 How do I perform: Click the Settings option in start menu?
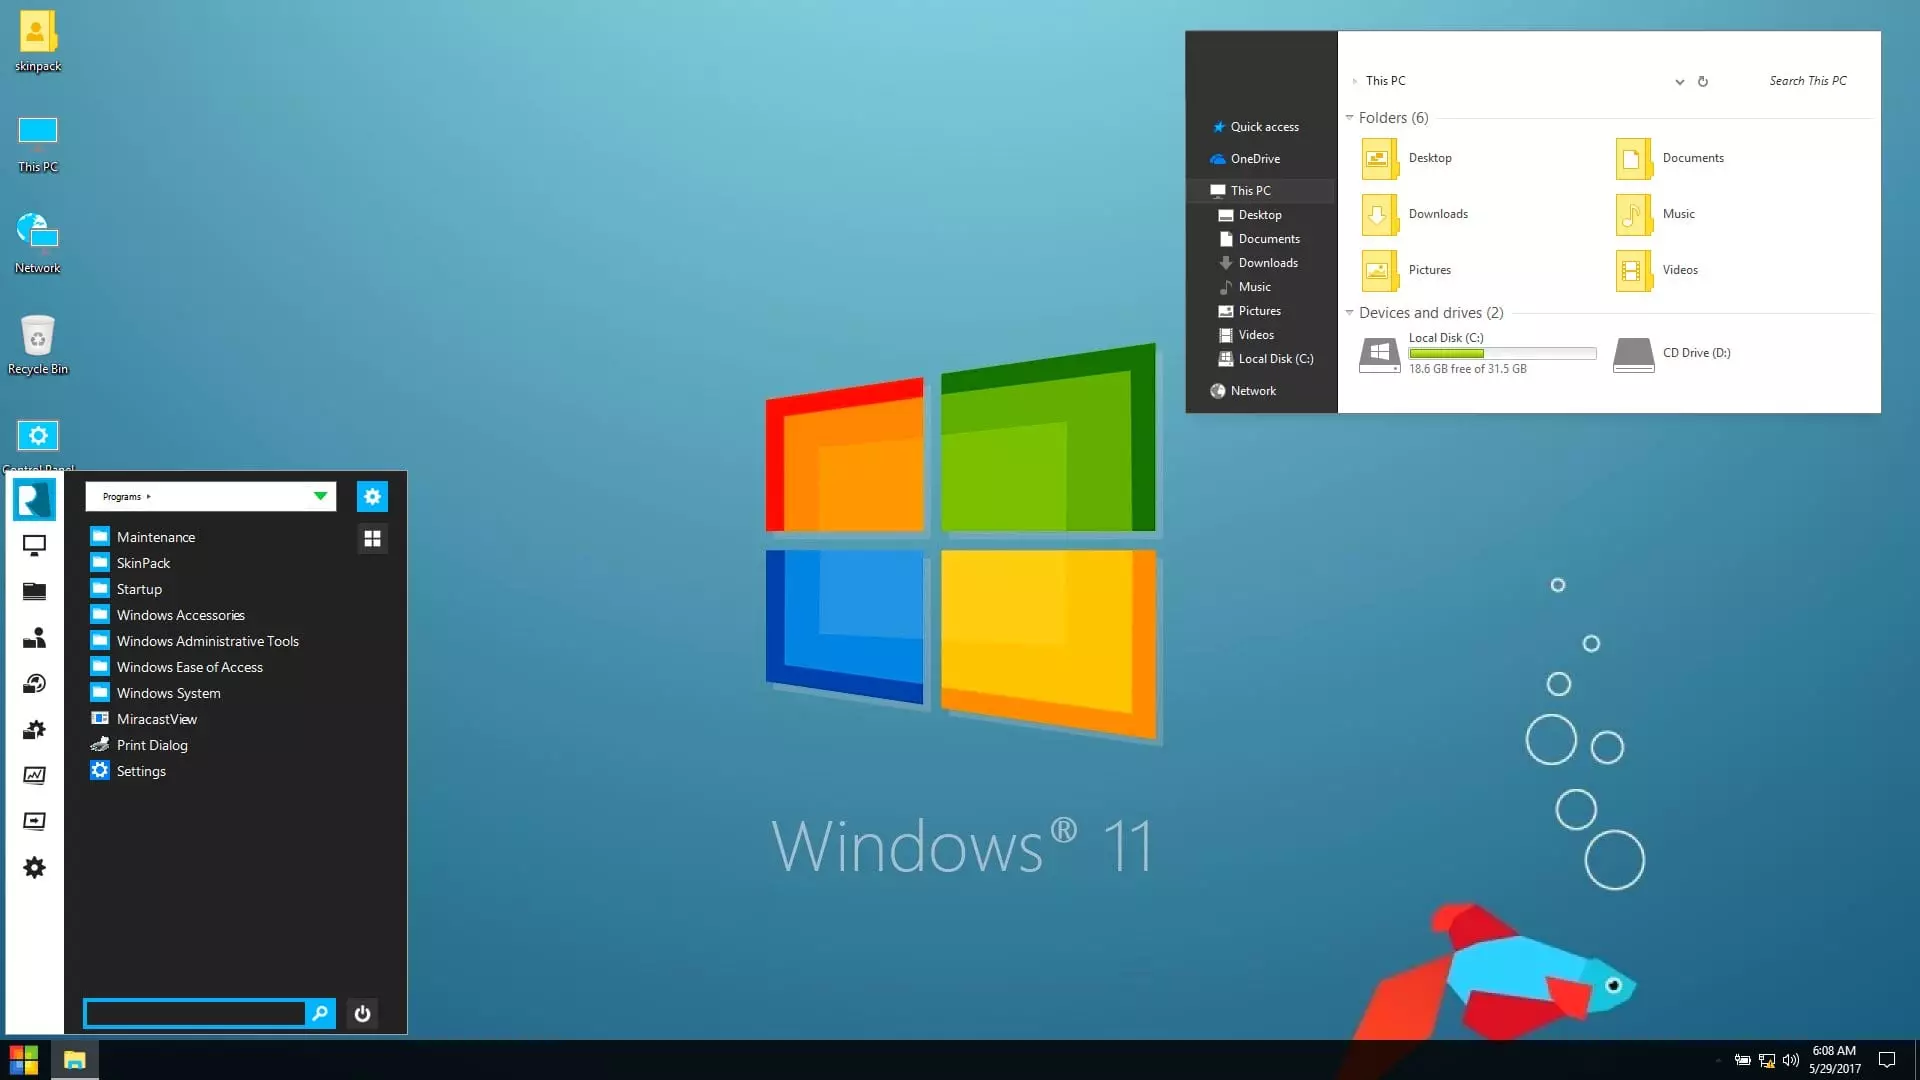(x=141, y=770)
